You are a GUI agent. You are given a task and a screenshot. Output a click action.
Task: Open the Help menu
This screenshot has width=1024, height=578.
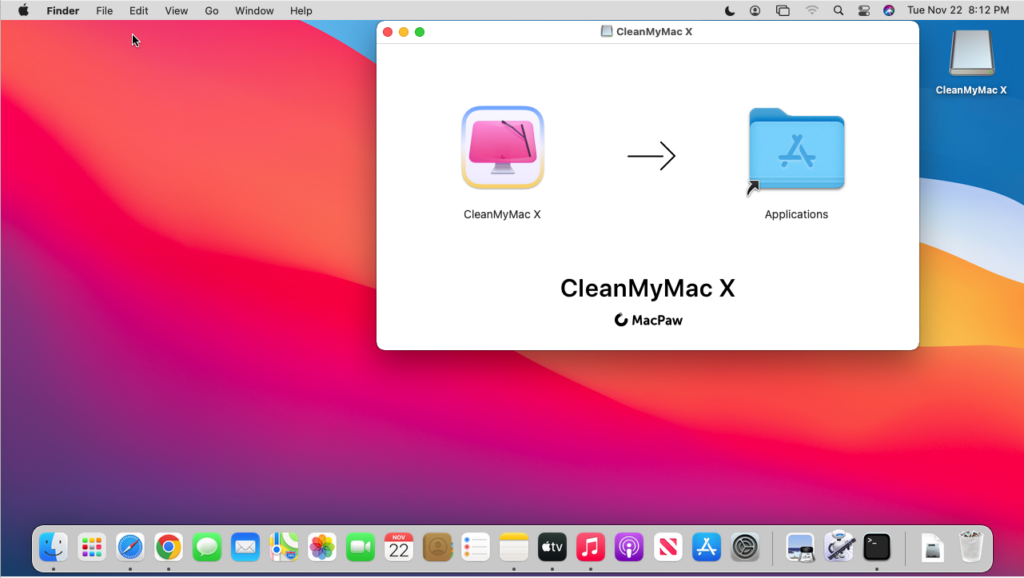tap(301, 10)
